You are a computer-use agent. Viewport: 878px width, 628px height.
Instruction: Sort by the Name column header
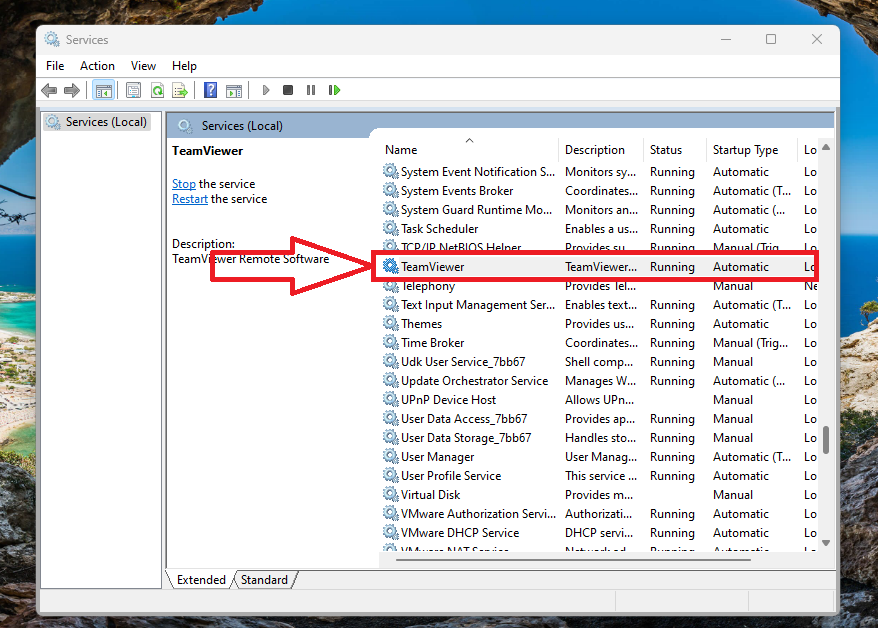coord(469,149)
